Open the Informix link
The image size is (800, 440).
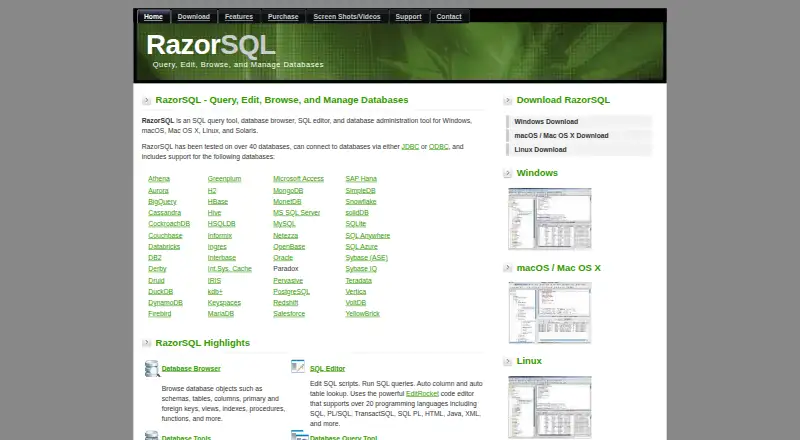click(x=220, y=236)
